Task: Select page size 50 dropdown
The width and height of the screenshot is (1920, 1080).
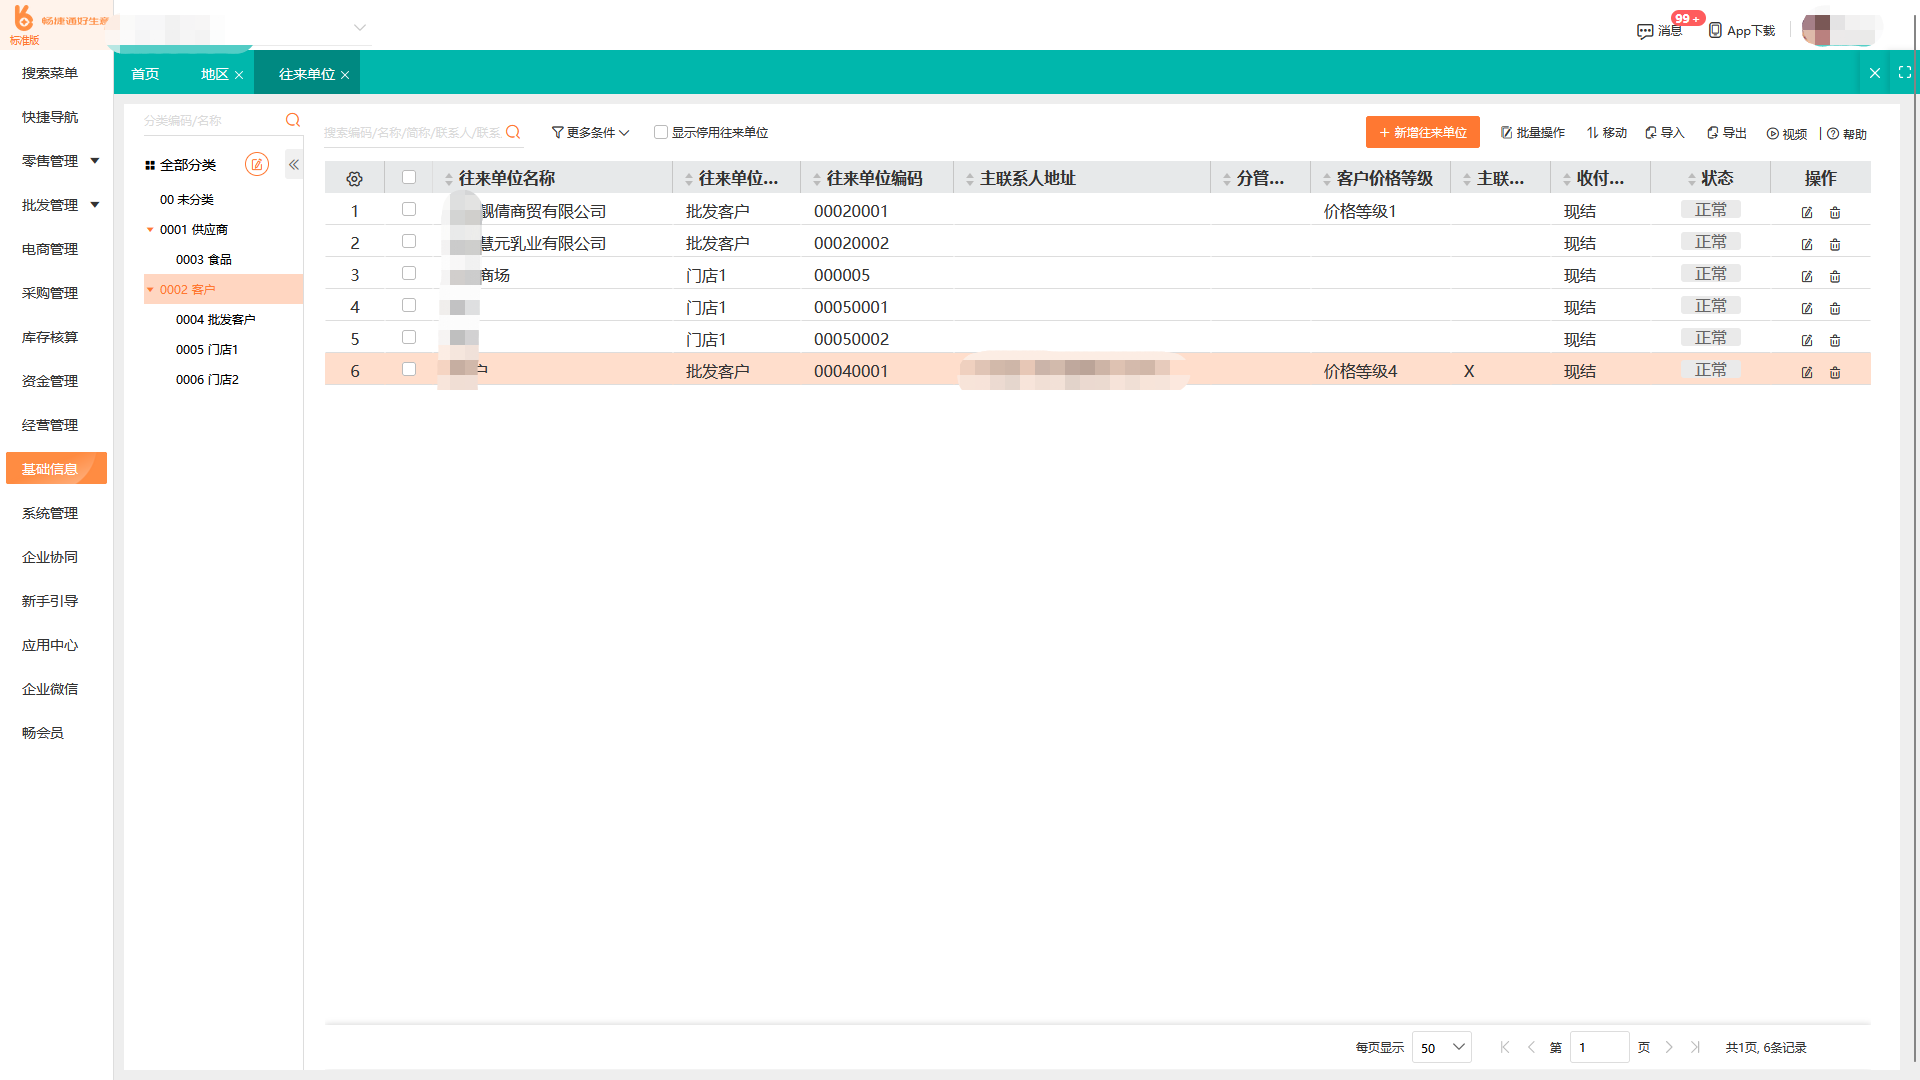Action: 1440,1047
